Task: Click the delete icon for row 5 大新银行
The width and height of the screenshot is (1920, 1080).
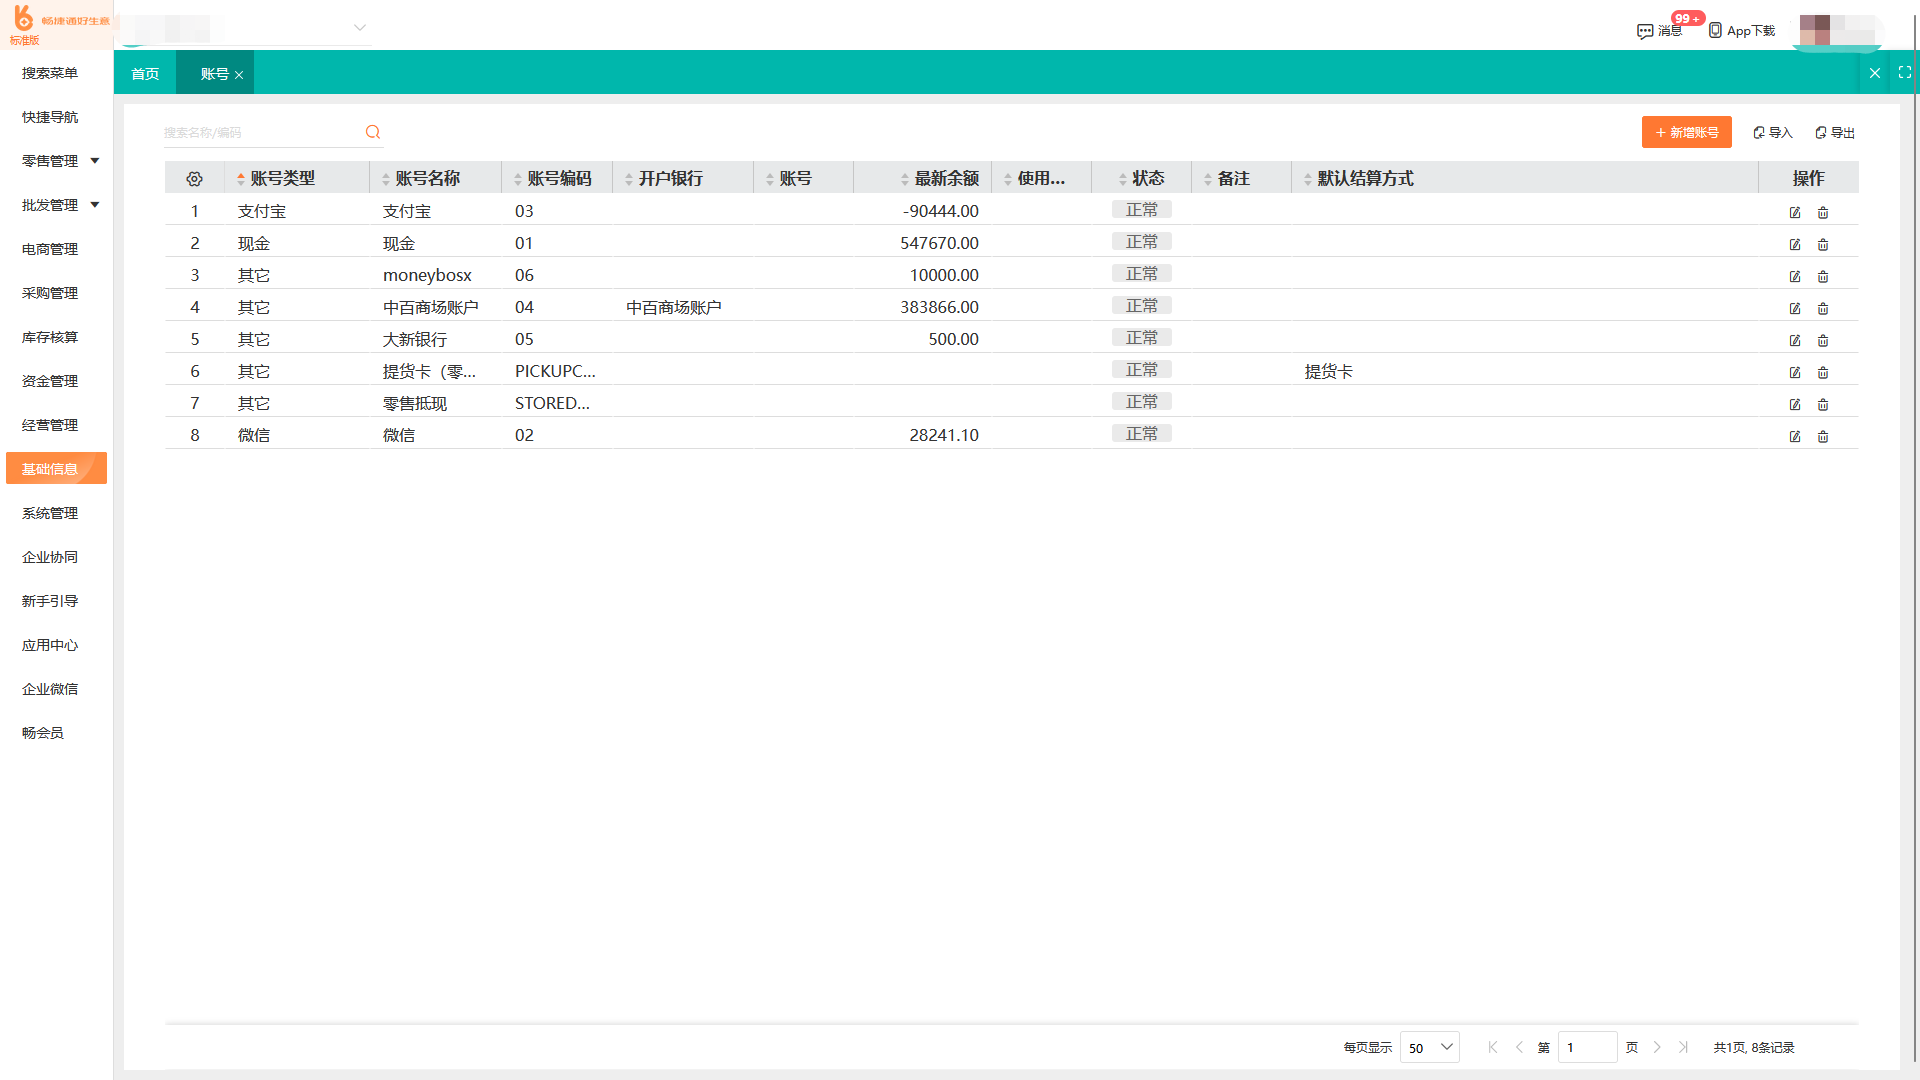Action: coord(1824,339)
